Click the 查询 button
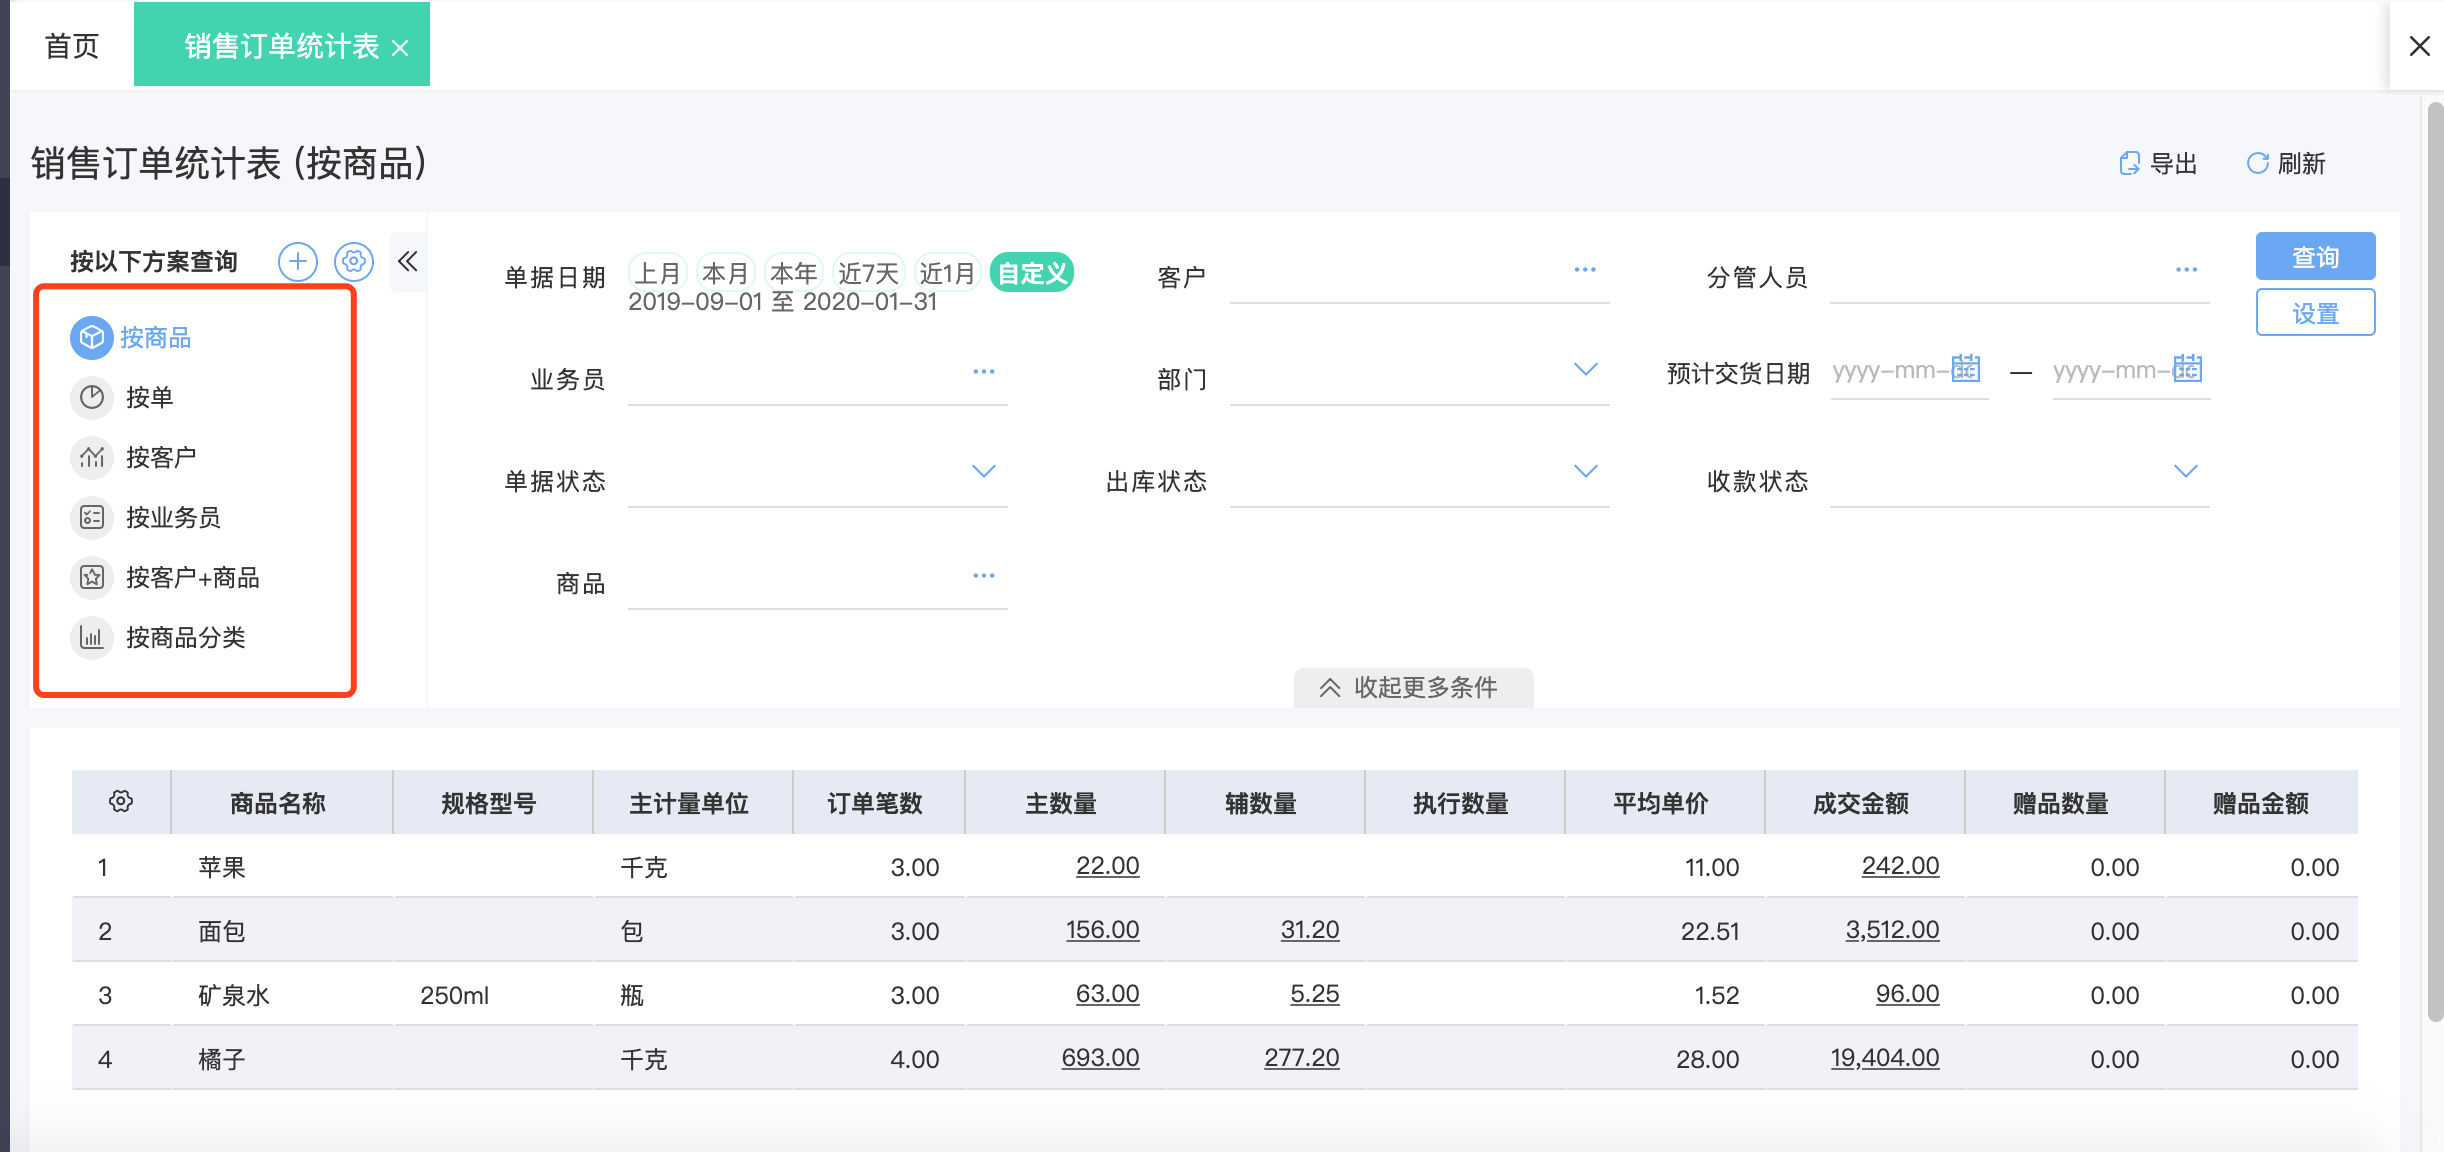Viewport: 2444px width, 1152px height. point(2313,257)
